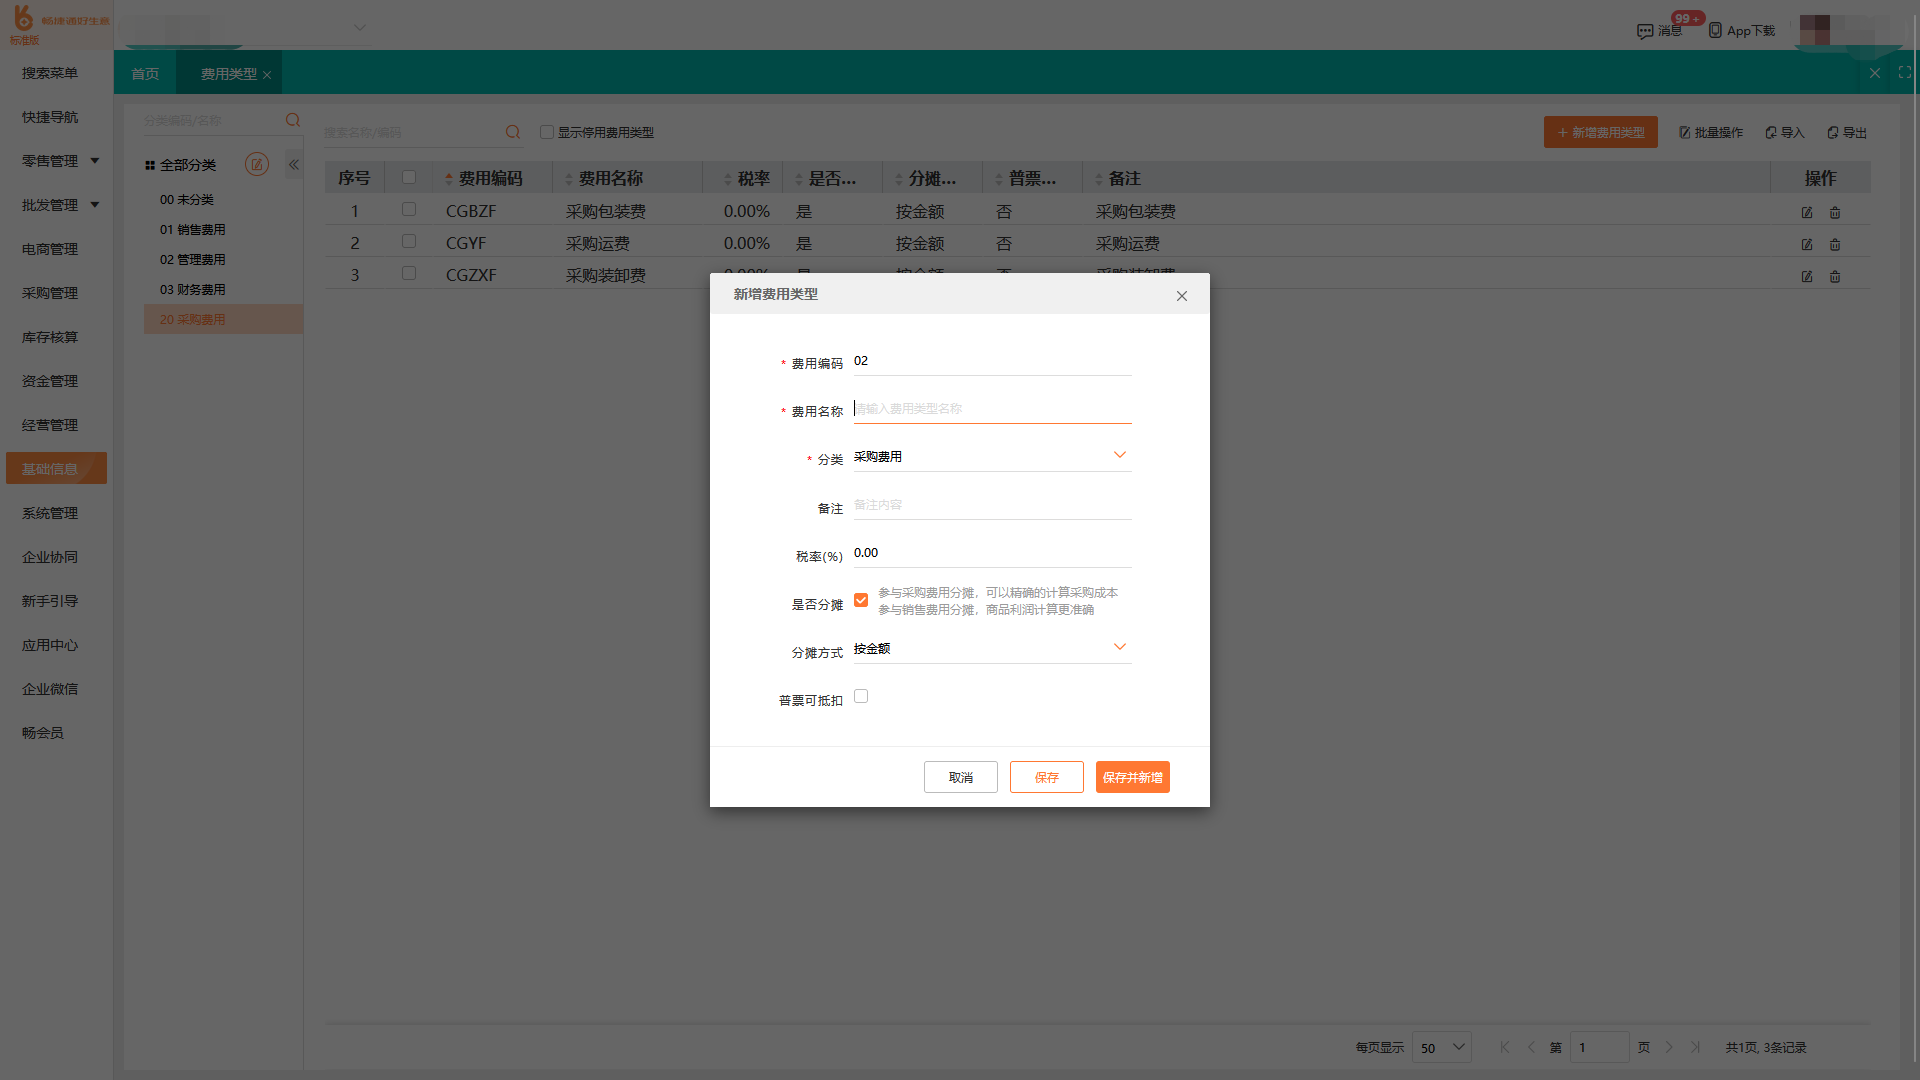The image size is (1920, 1080).
Task: Check the 显示停用费用类型 checkbox
Action: [545, 132]
